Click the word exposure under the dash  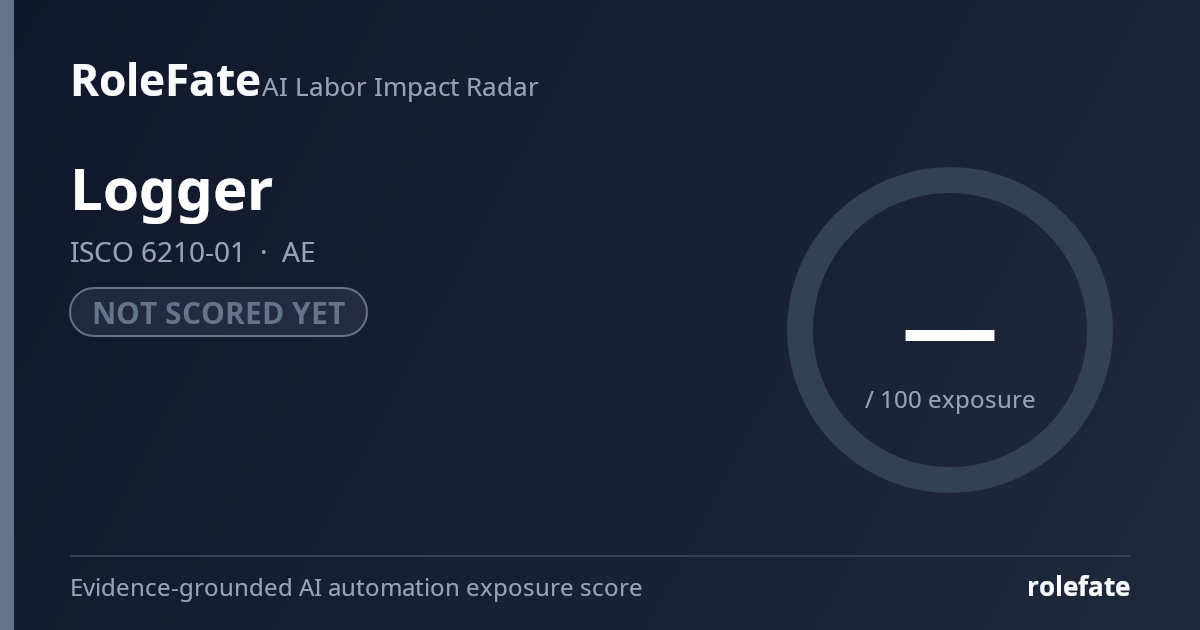(981, 400)
